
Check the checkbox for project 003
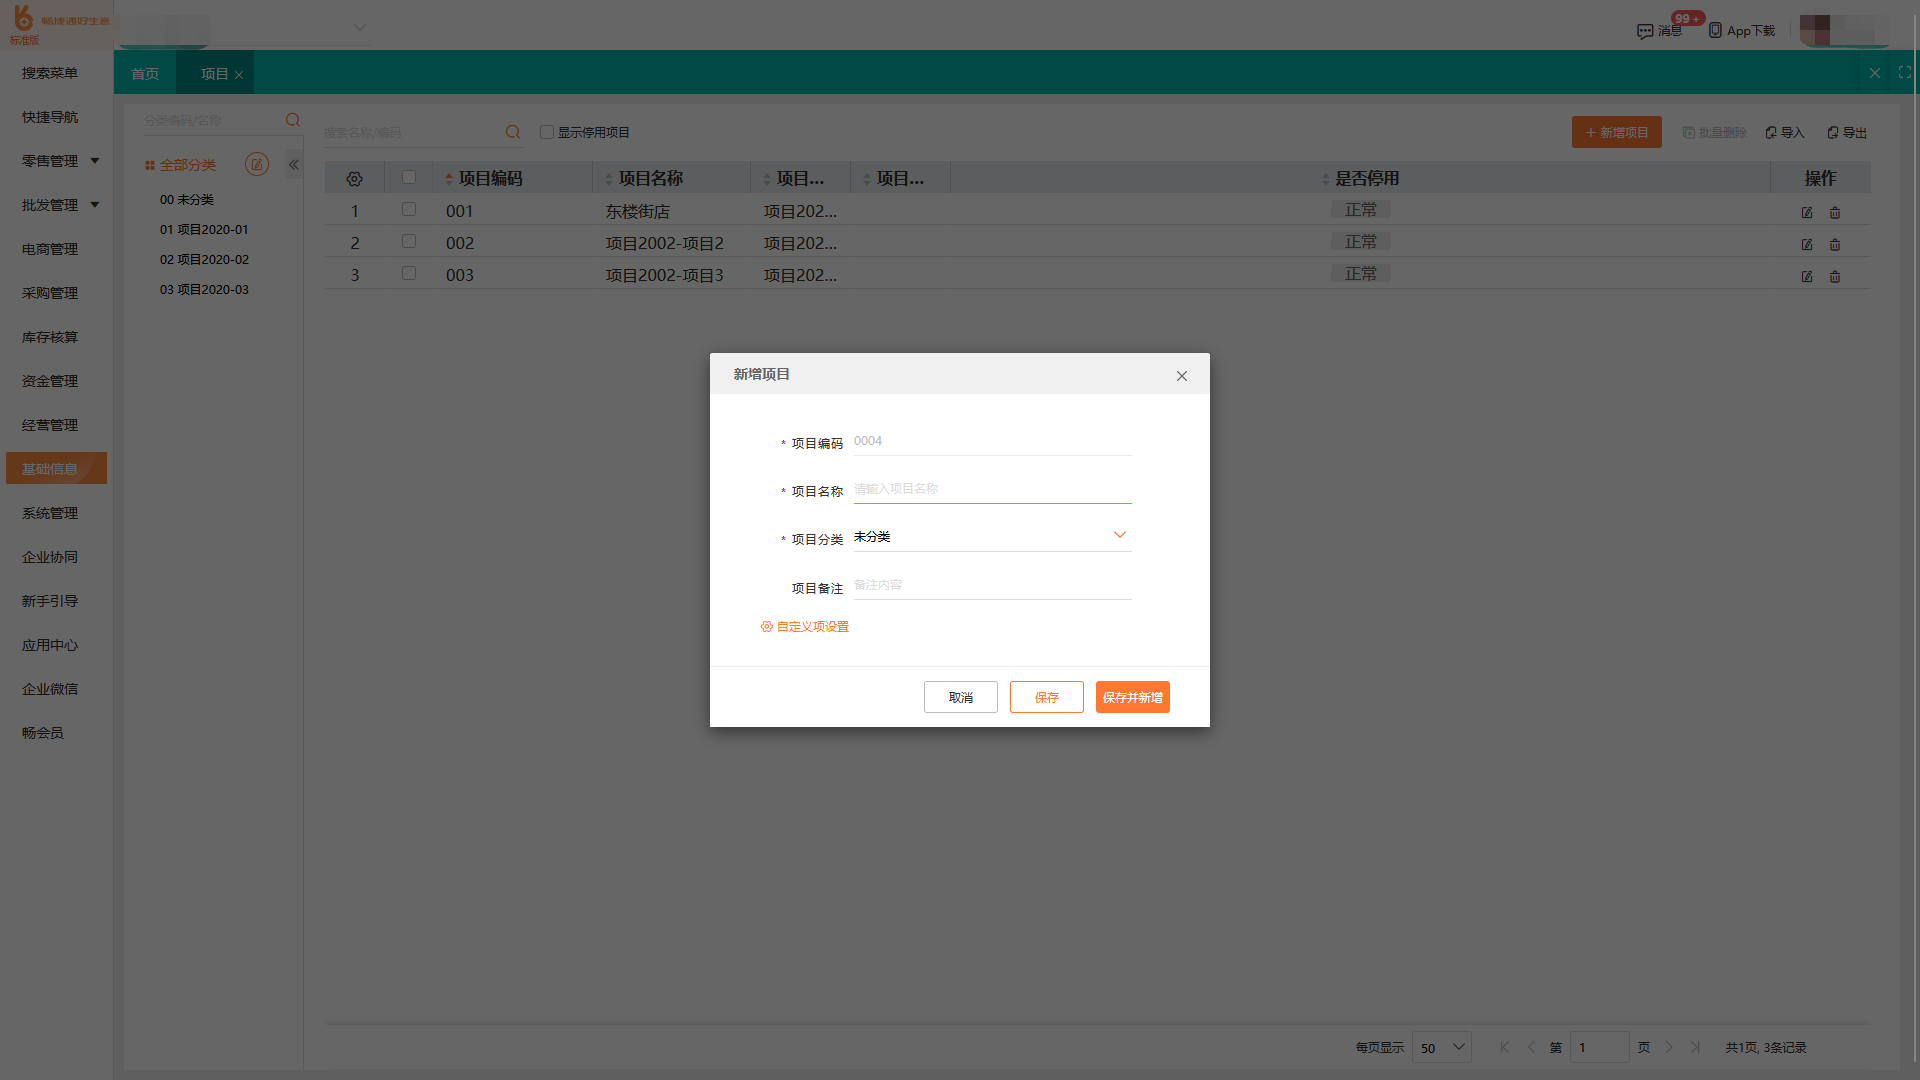409,273
